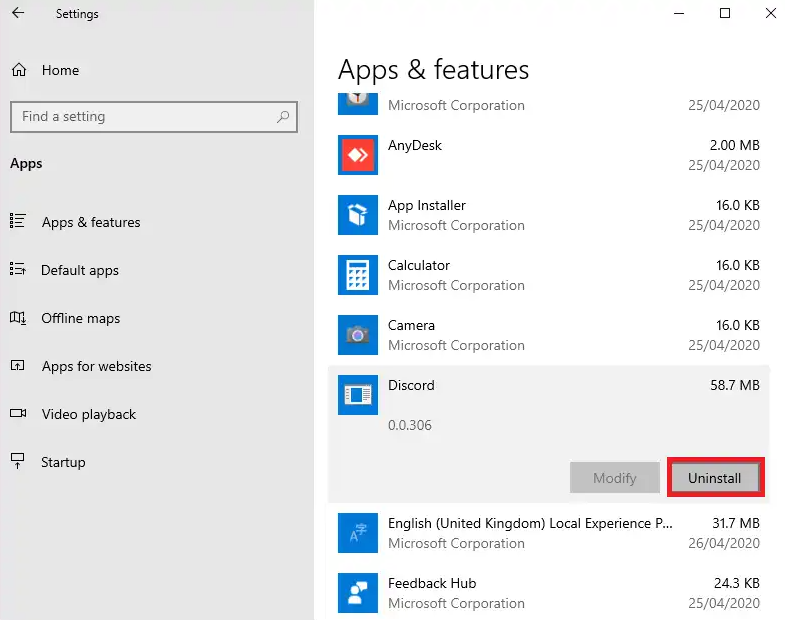Viewport: 785px width, 620px height.
Task: Open the Default apps page
Action: [80, 270]
